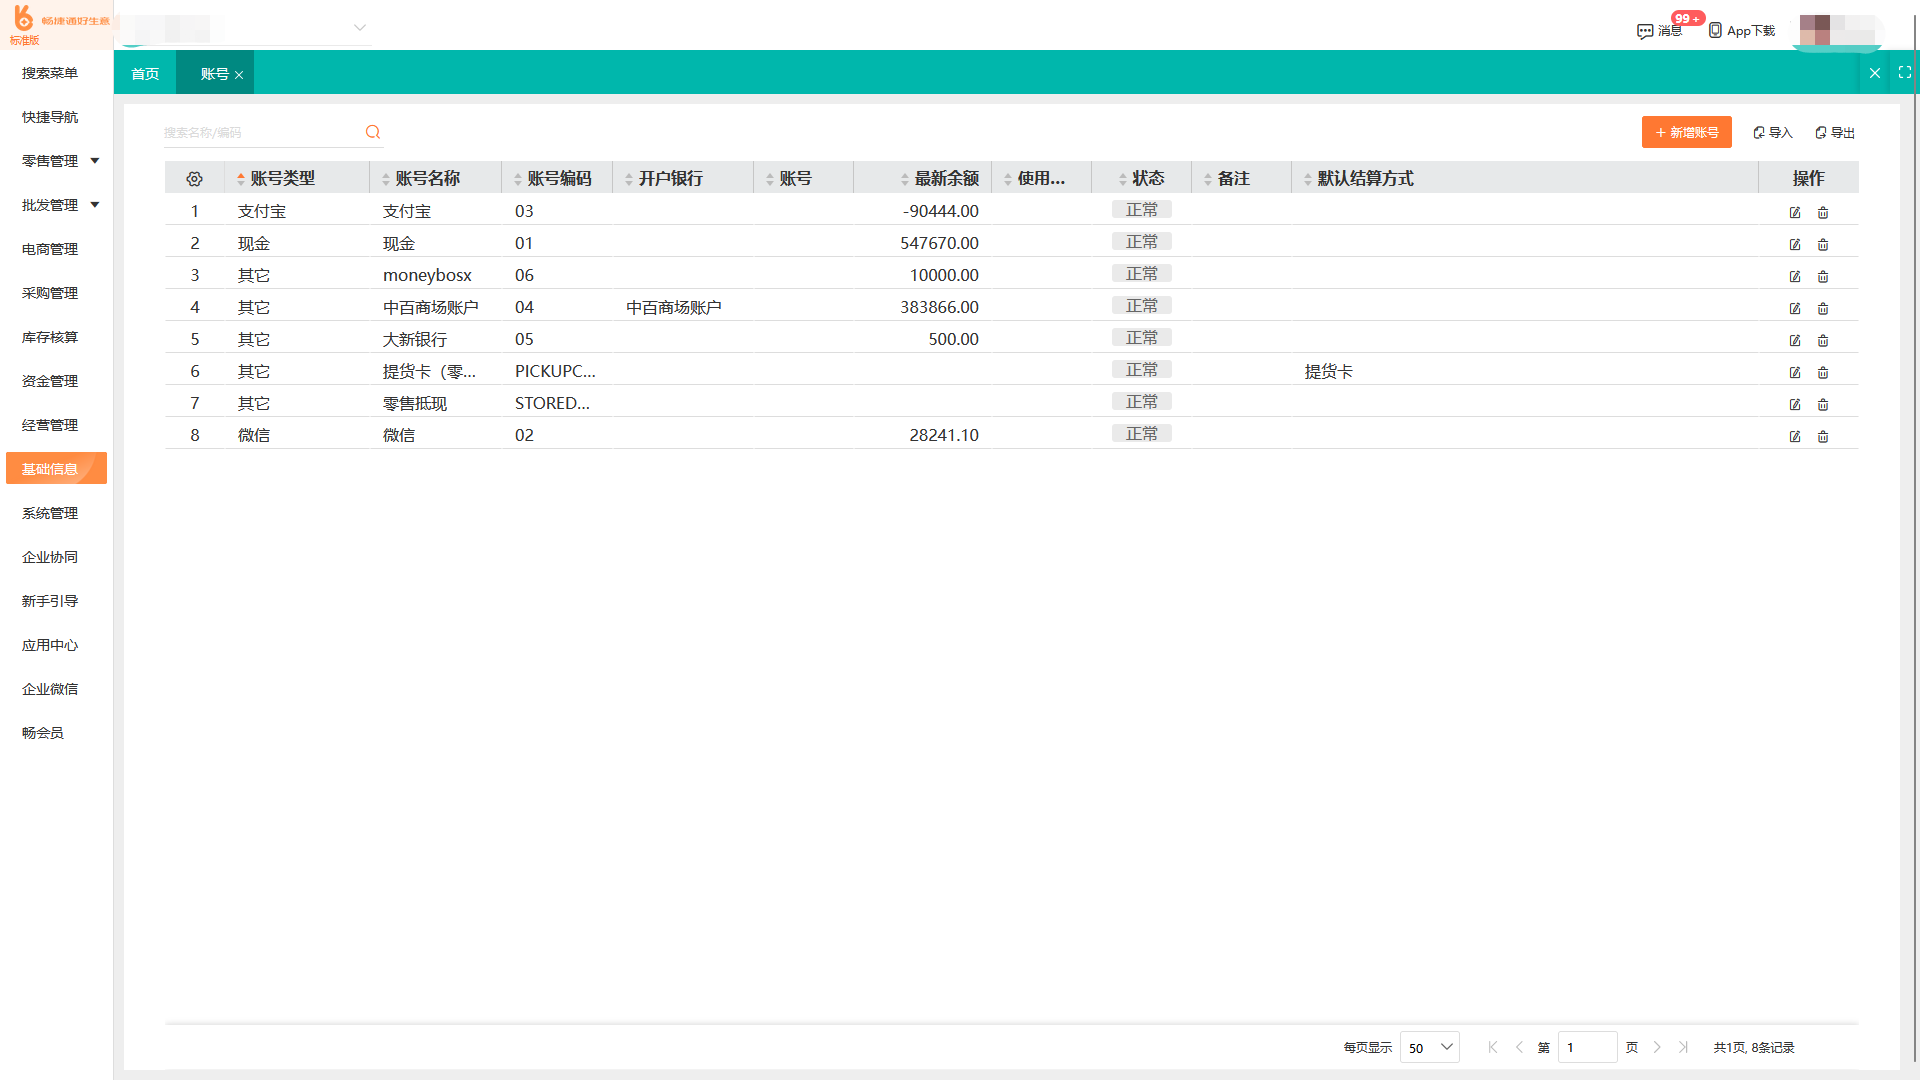
Task: Click the search magnifier icon
Action: tap(373, 131)
